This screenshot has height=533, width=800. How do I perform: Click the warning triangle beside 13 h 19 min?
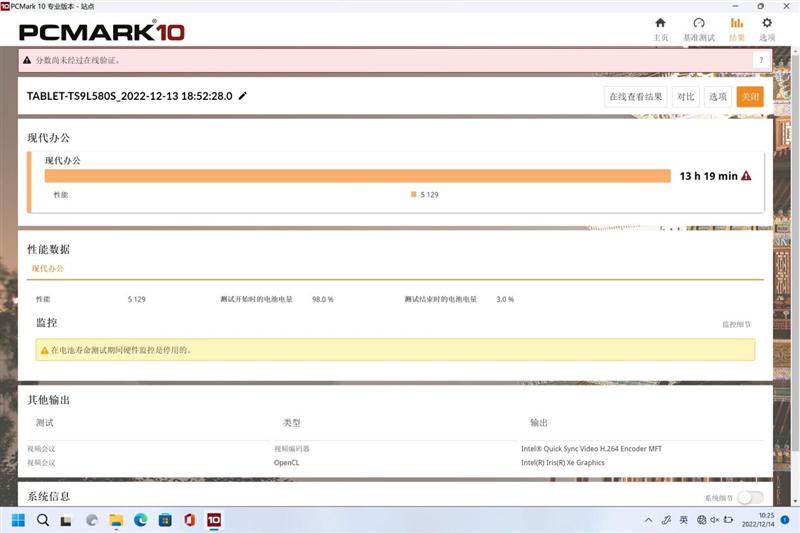746,176
